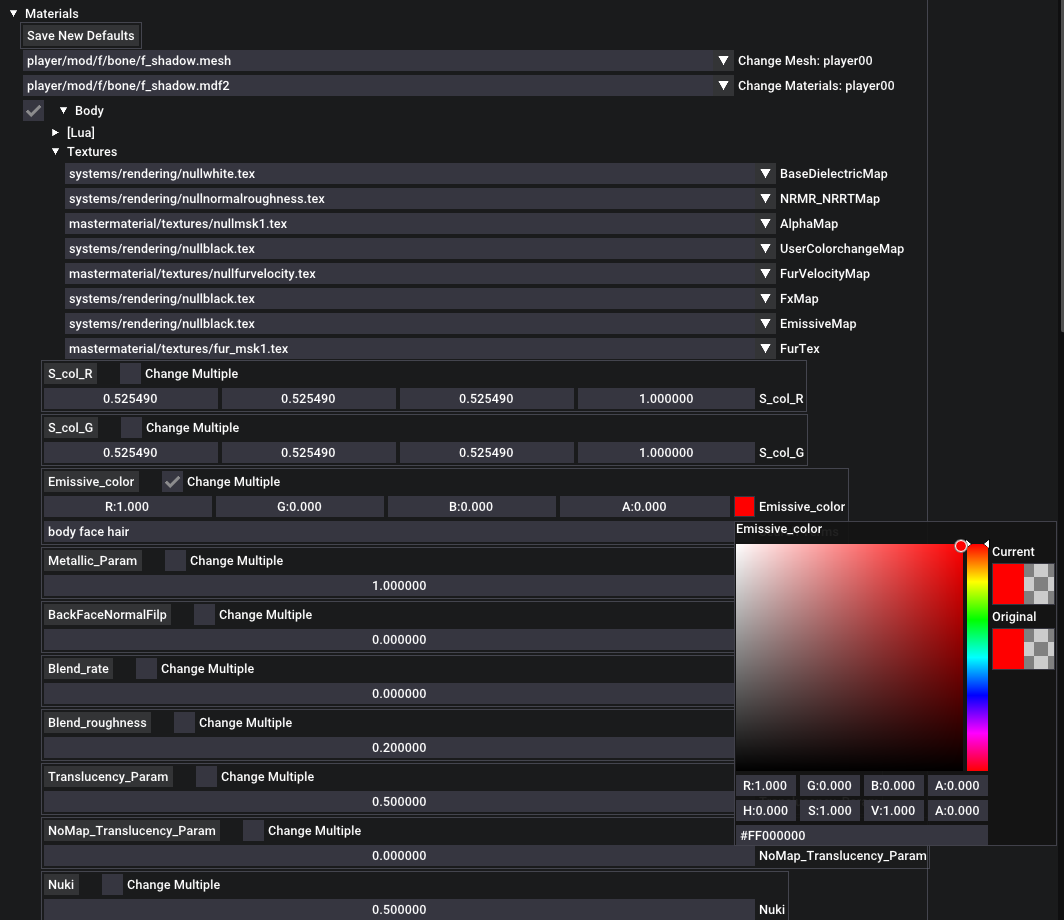
Task: Enable Change Multiple for Nuki
Action: click(x=111, y=884)
